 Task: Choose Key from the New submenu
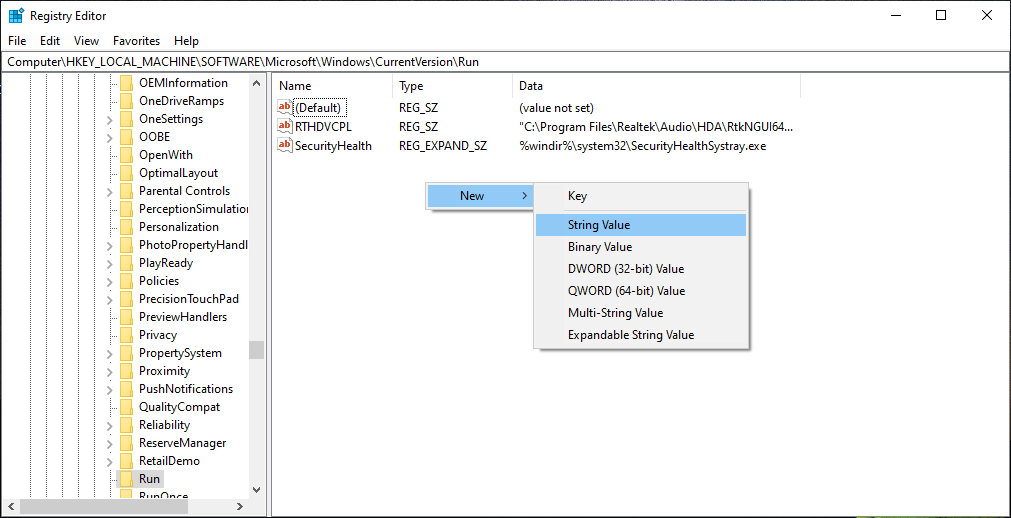point(640,196)
